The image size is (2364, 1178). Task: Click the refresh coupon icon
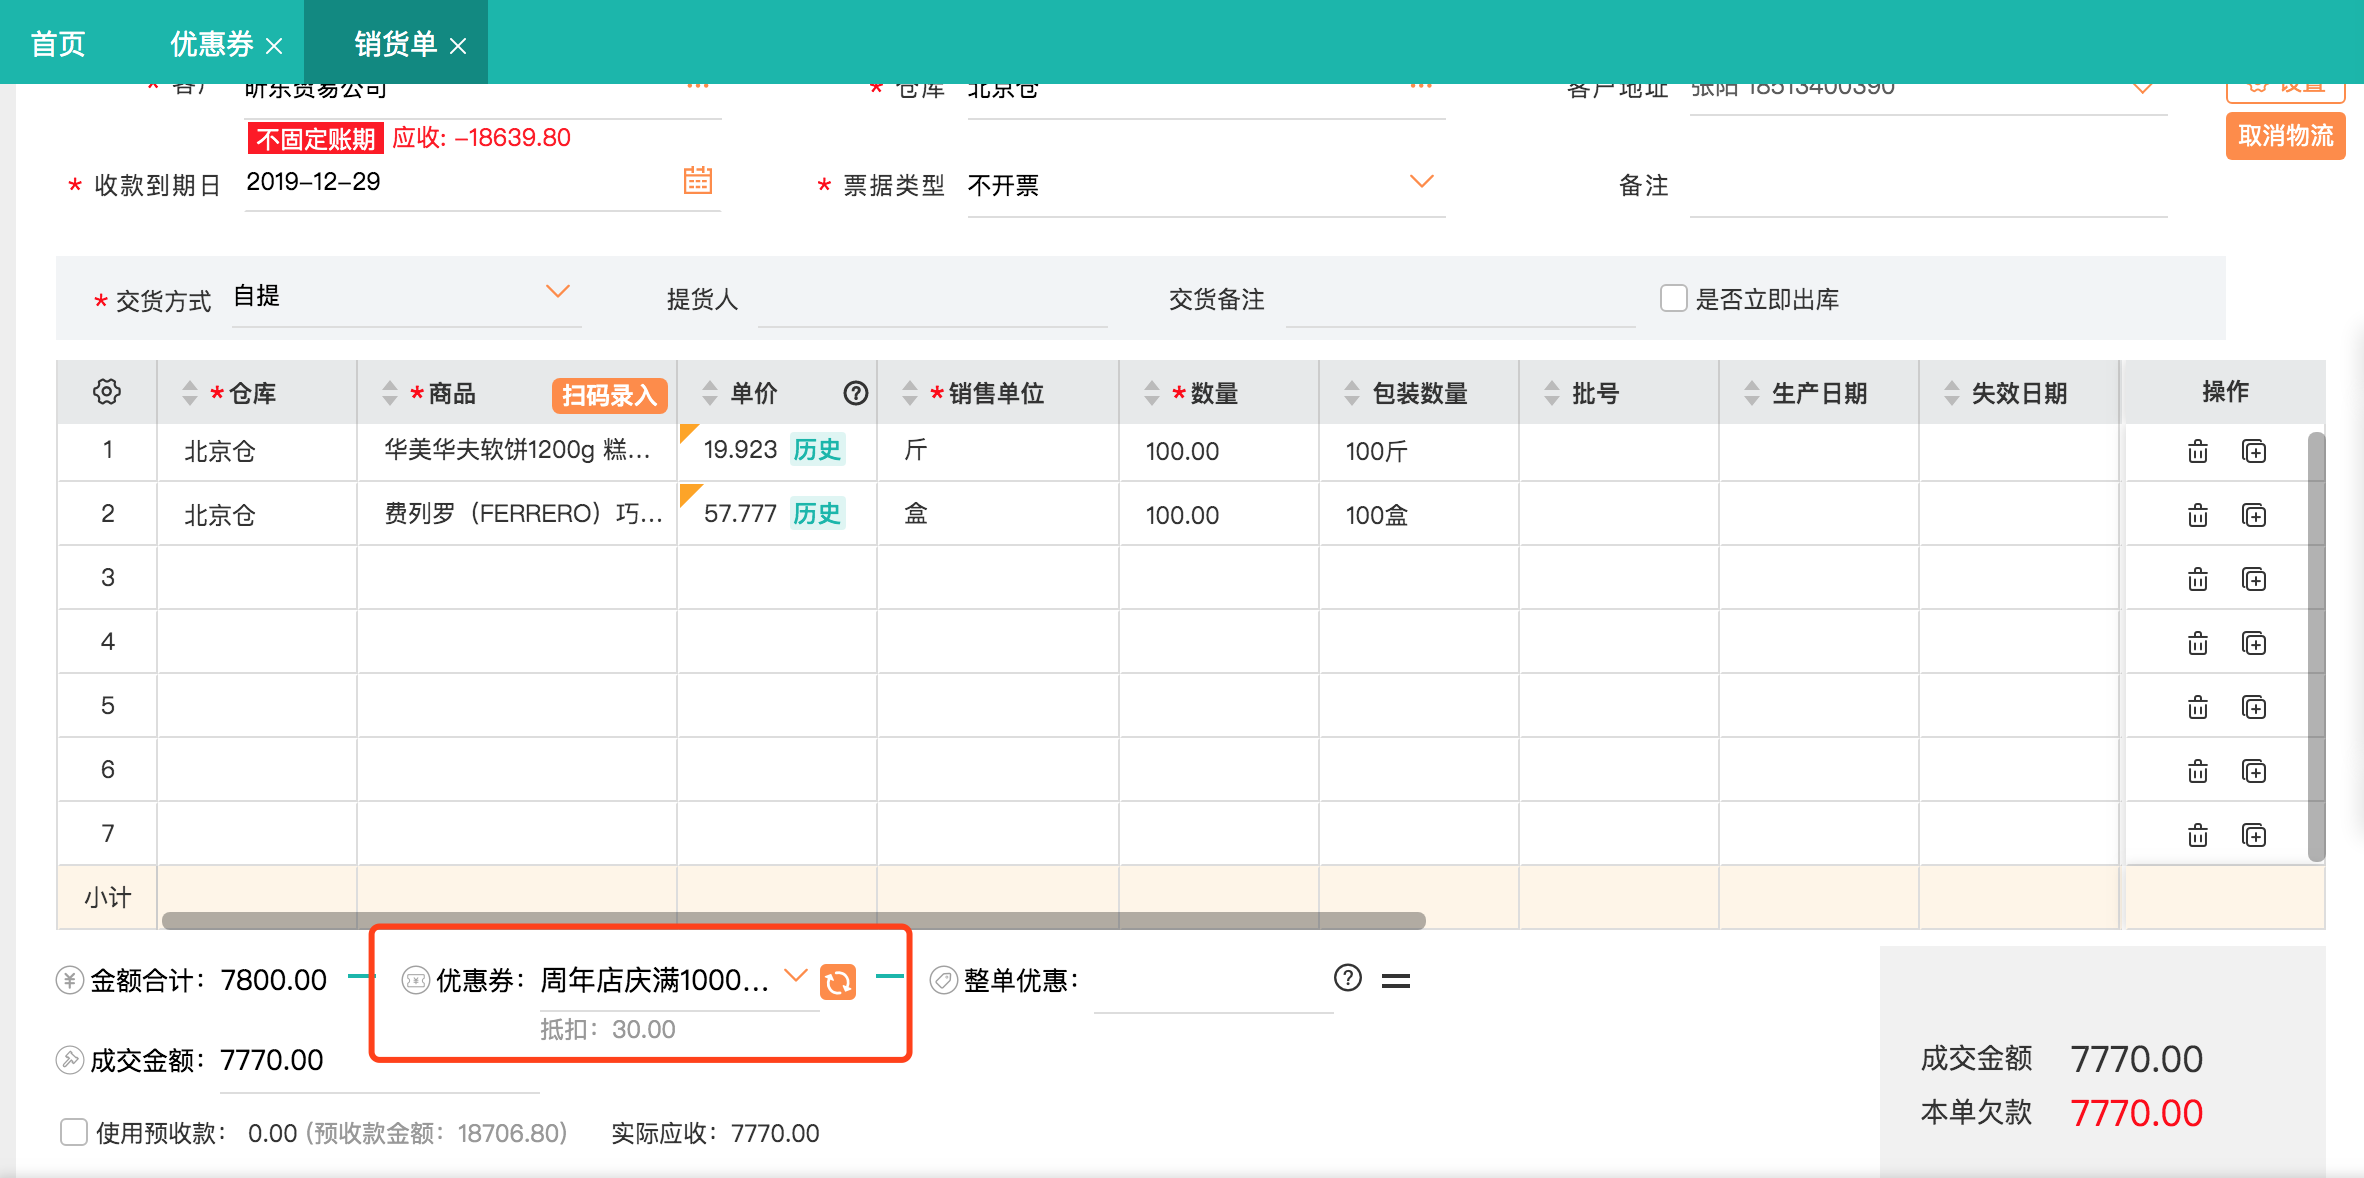[x=838, y=980]
